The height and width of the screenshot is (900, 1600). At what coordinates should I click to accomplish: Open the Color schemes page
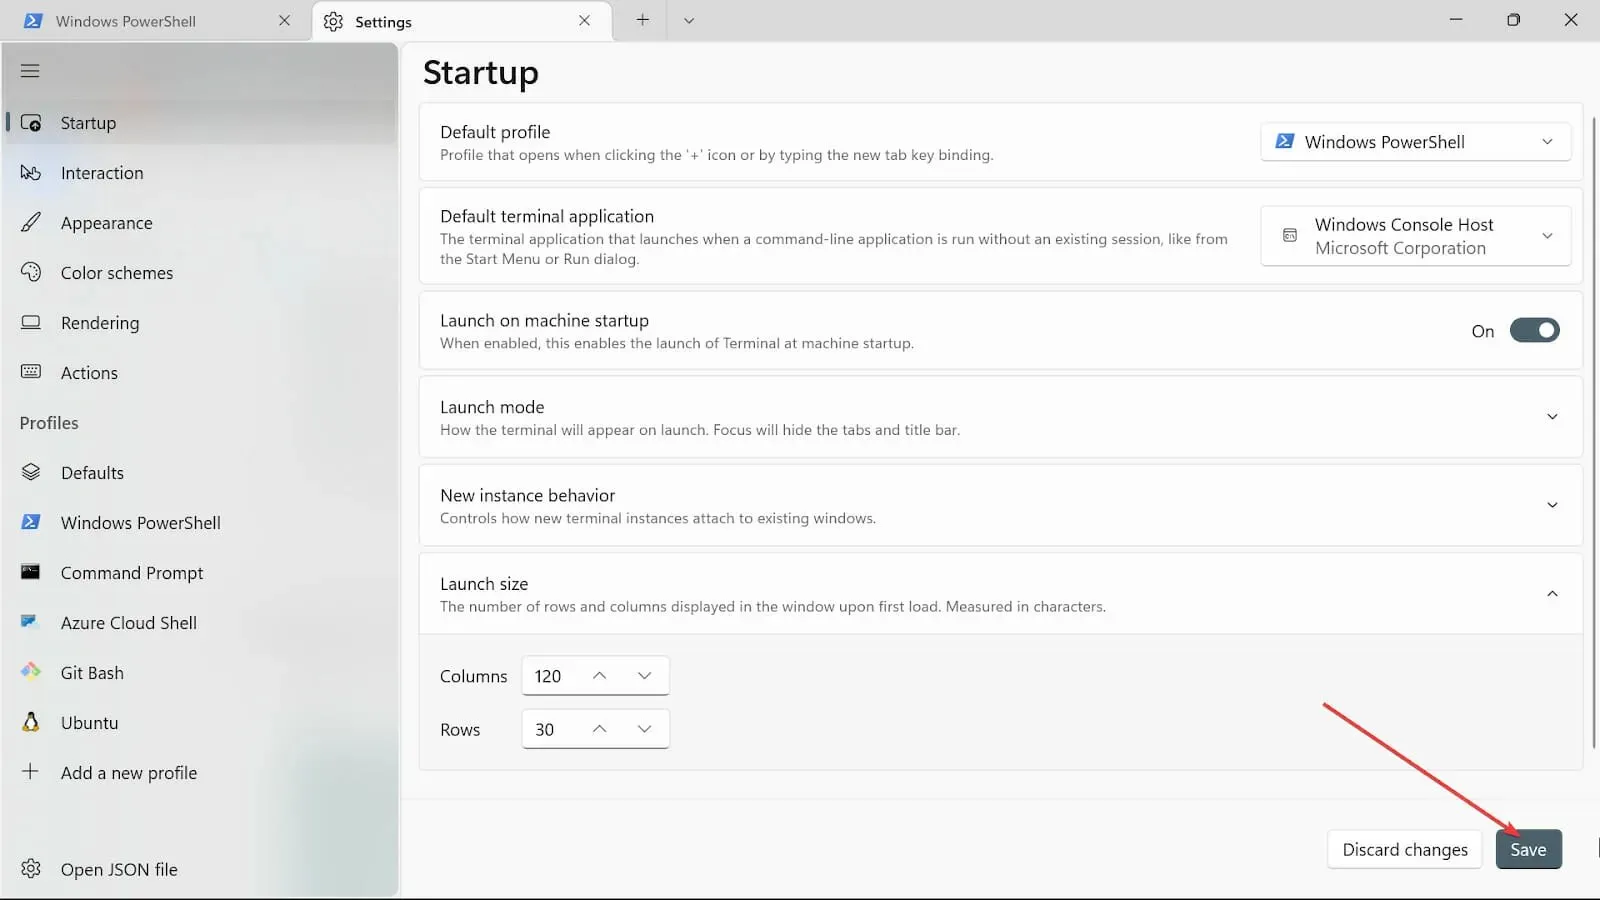click(x=200, y=273)
